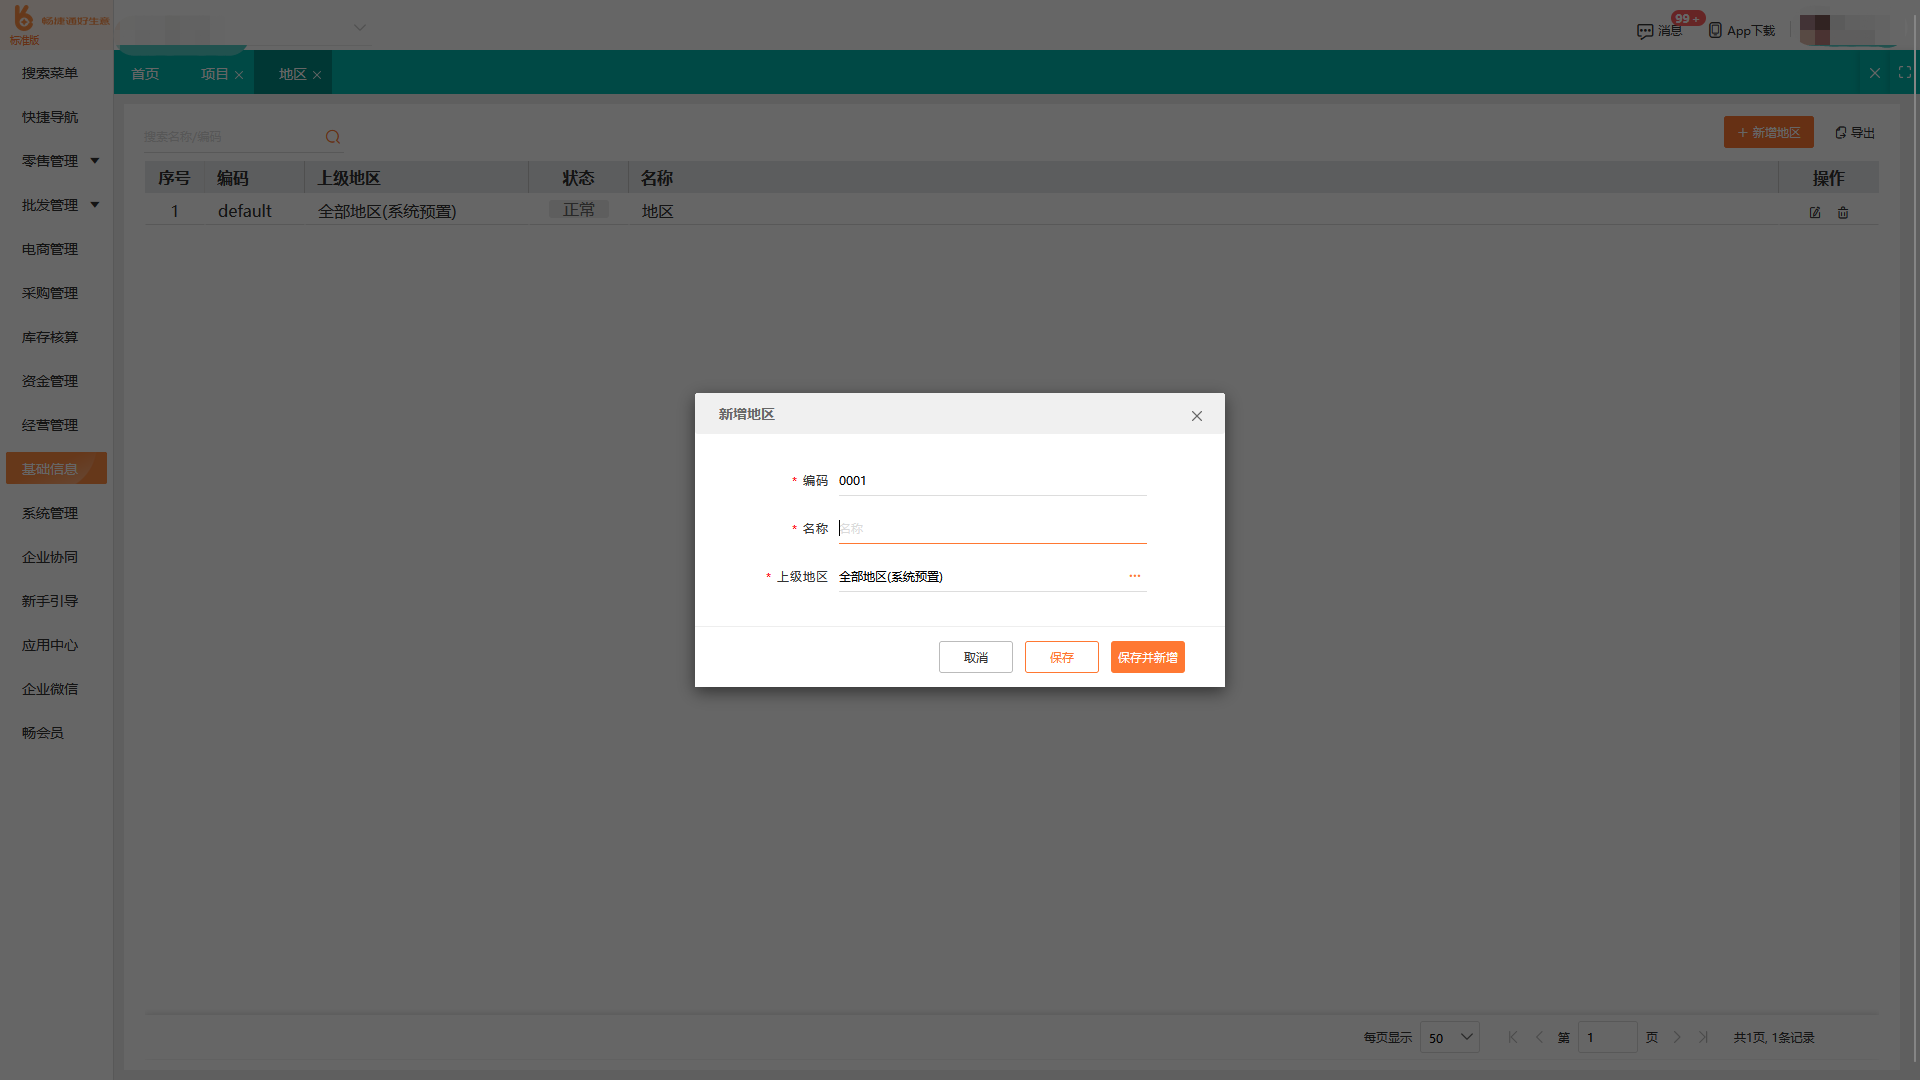Click 搜索全称/编码 search input
This screenshot has height=1080, width=1920.
231,136
